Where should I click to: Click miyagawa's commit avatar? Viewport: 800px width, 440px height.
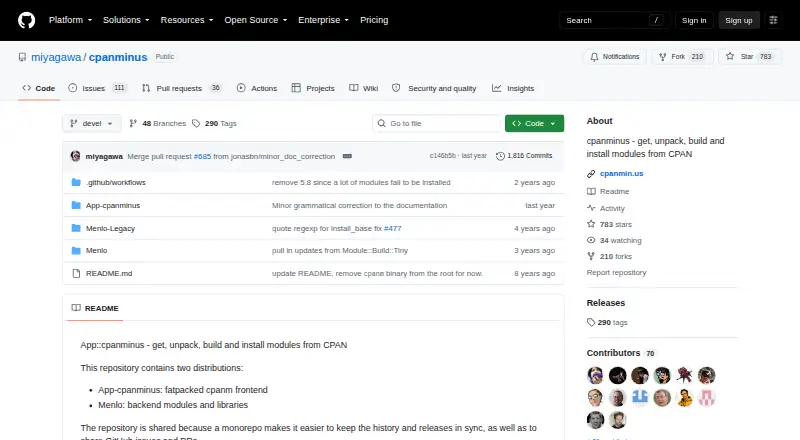click(76, 156)
